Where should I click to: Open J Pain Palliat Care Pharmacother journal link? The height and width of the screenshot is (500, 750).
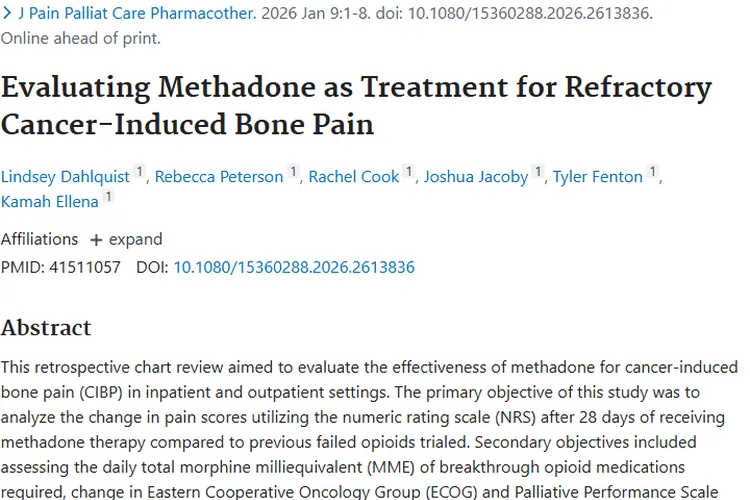click(137, 13)
